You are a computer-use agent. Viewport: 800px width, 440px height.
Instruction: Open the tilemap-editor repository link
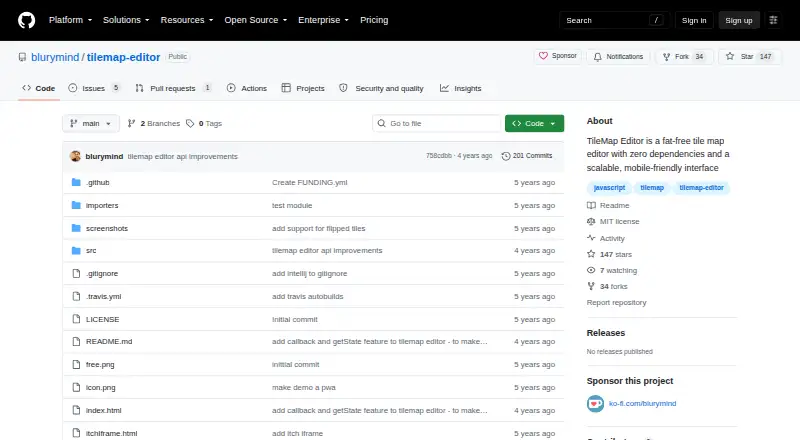click(x=123, y=57)
